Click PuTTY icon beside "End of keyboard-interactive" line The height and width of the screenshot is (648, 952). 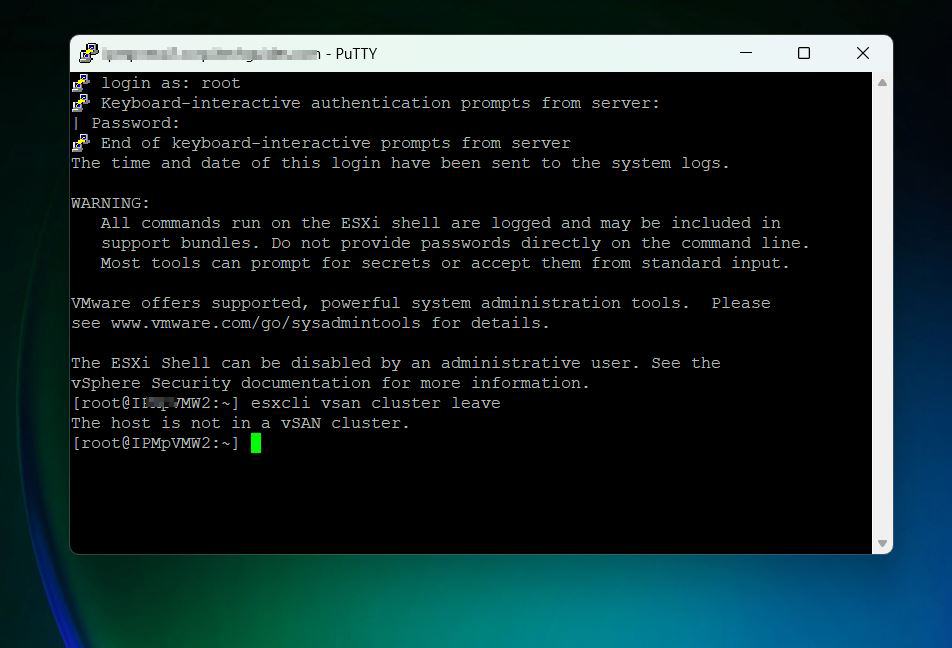click(81, 143)
